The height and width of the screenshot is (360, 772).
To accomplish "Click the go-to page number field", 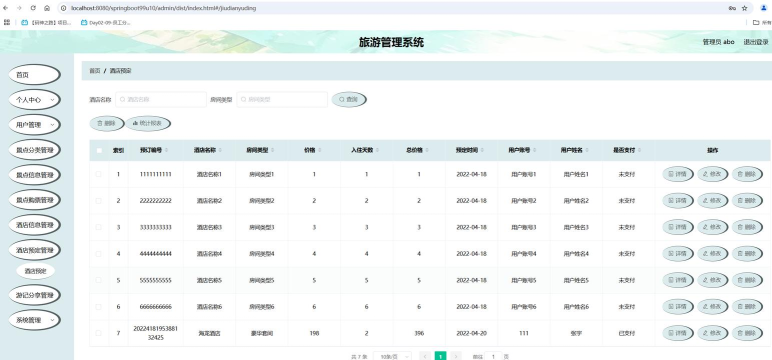I will pos(493,357).
